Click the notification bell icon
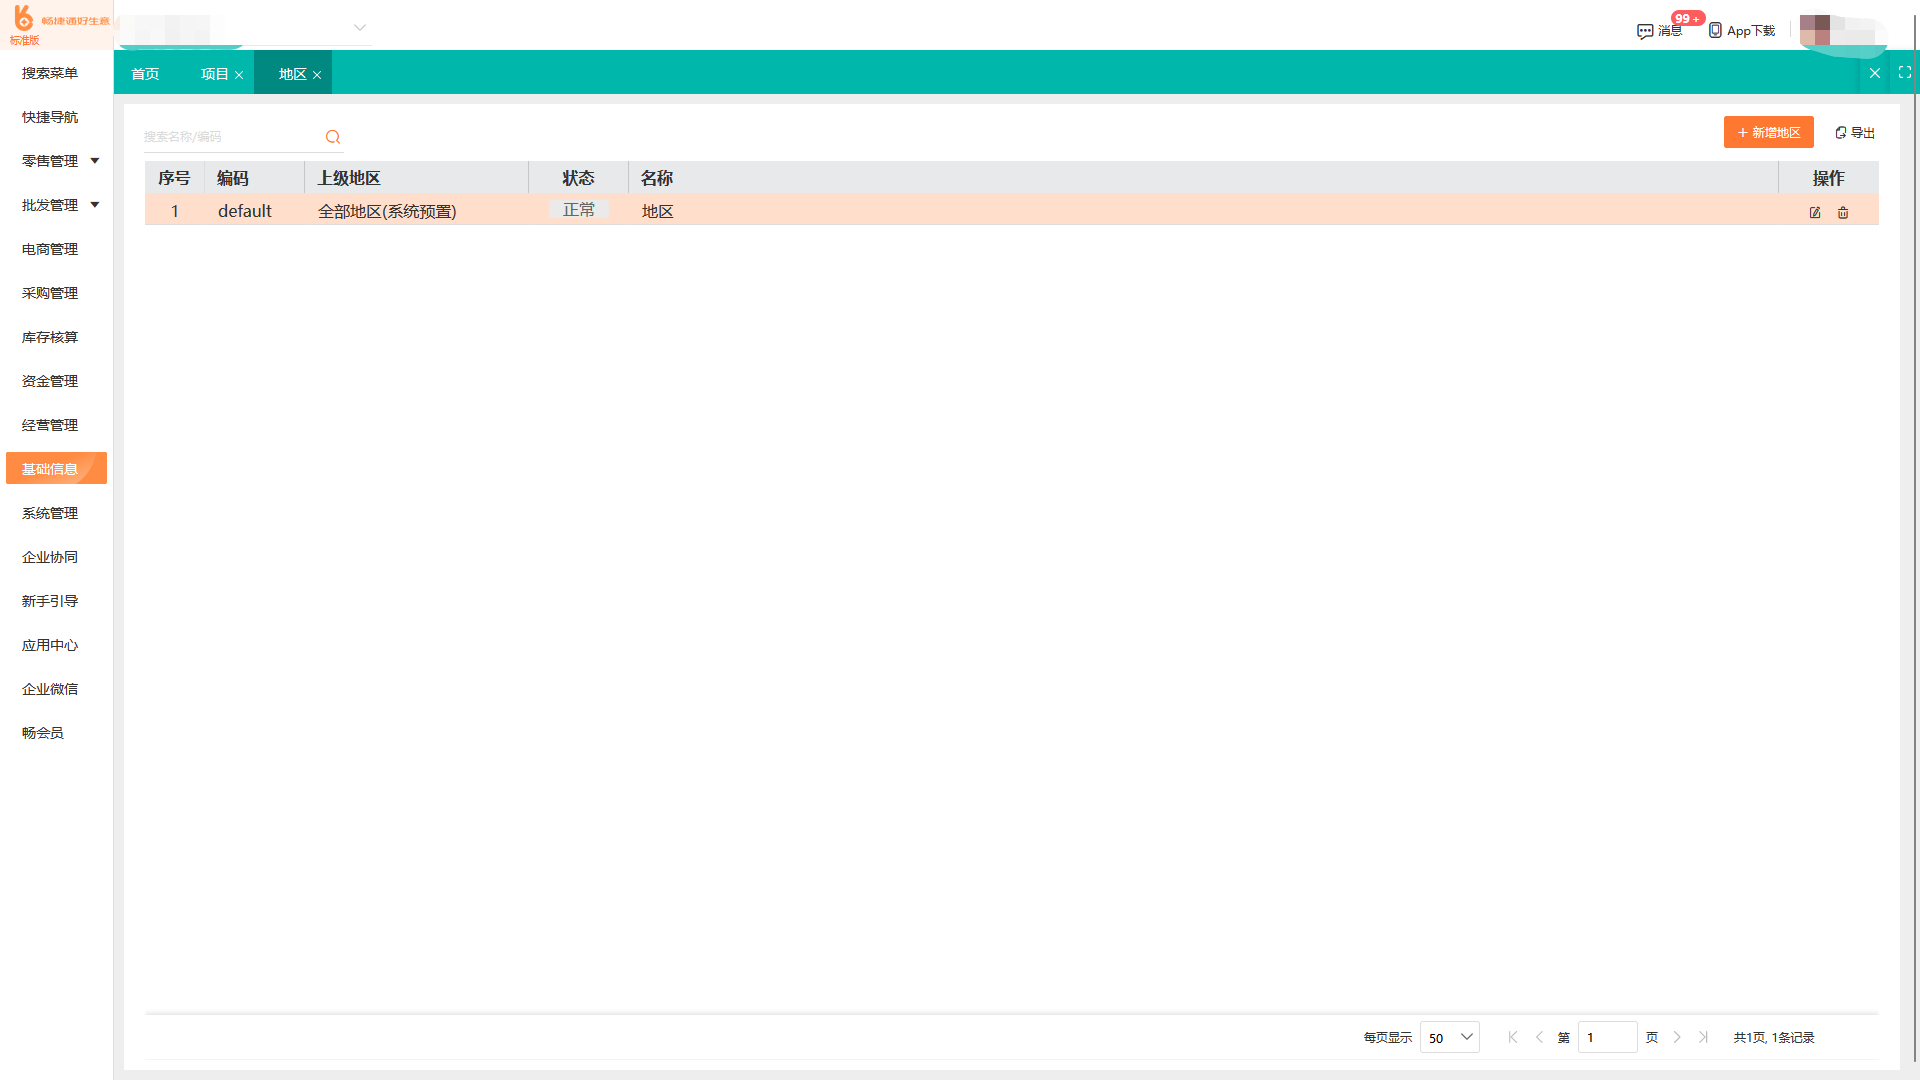Viewport: 1920px width, 1080px height. (1644, 29)
